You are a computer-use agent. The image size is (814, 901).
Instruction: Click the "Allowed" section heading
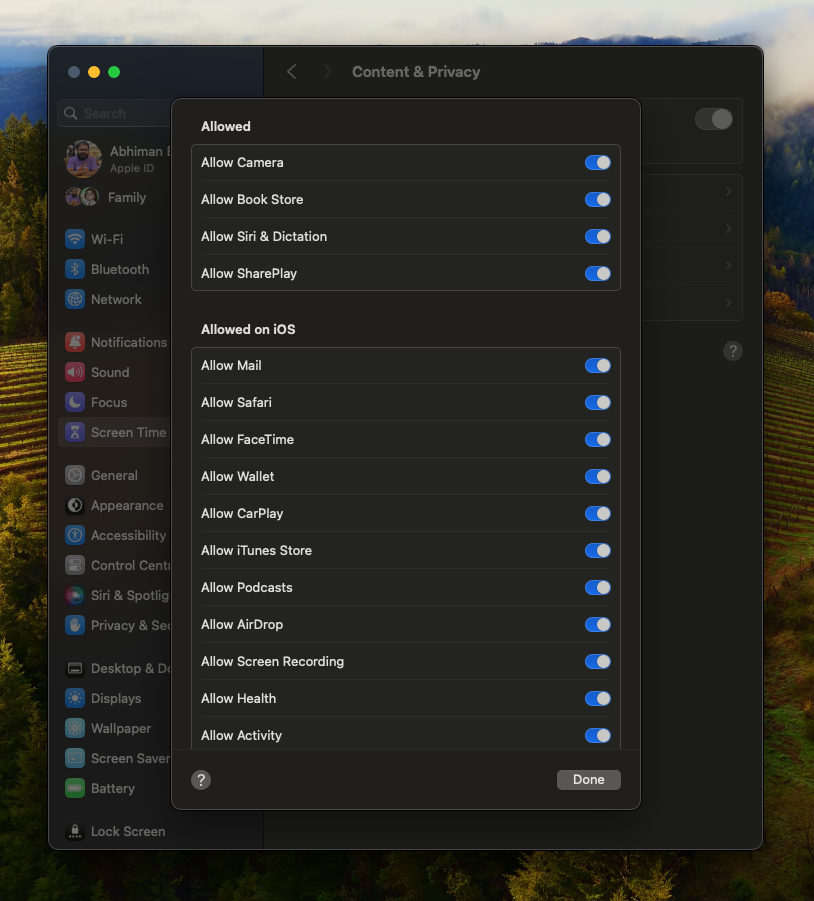[x=226, y=126]
